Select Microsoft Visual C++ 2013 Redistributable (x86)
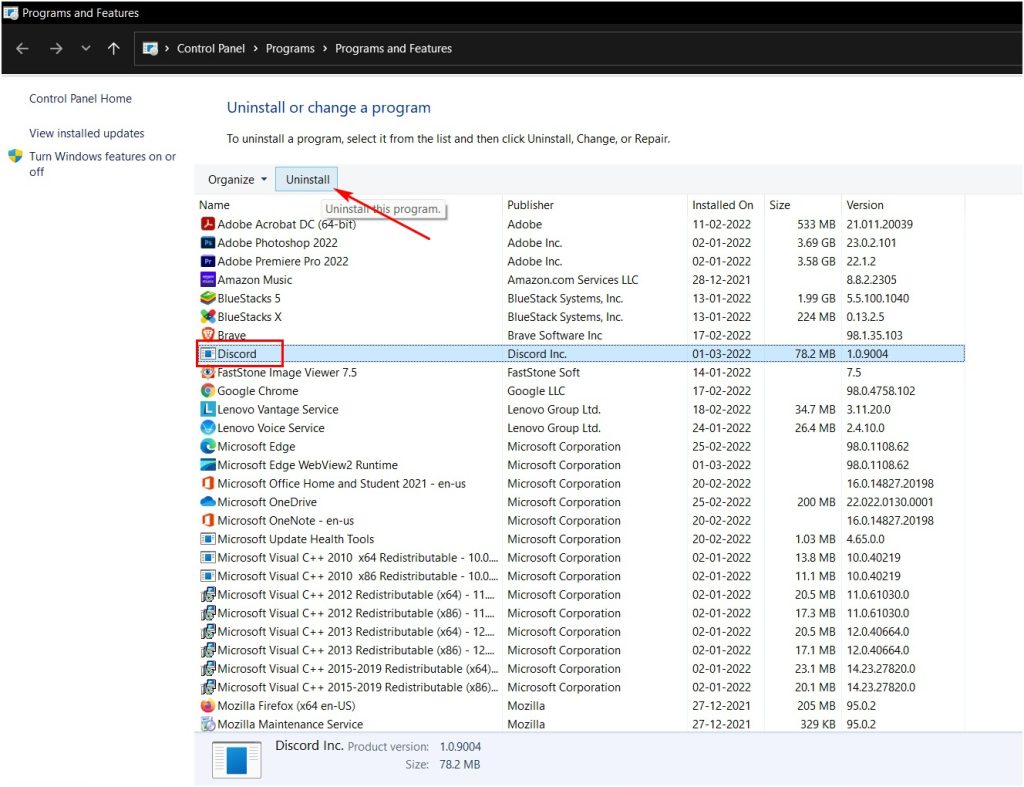The width and height of the screenshot is (1024, 787). [x=356, y=650]
